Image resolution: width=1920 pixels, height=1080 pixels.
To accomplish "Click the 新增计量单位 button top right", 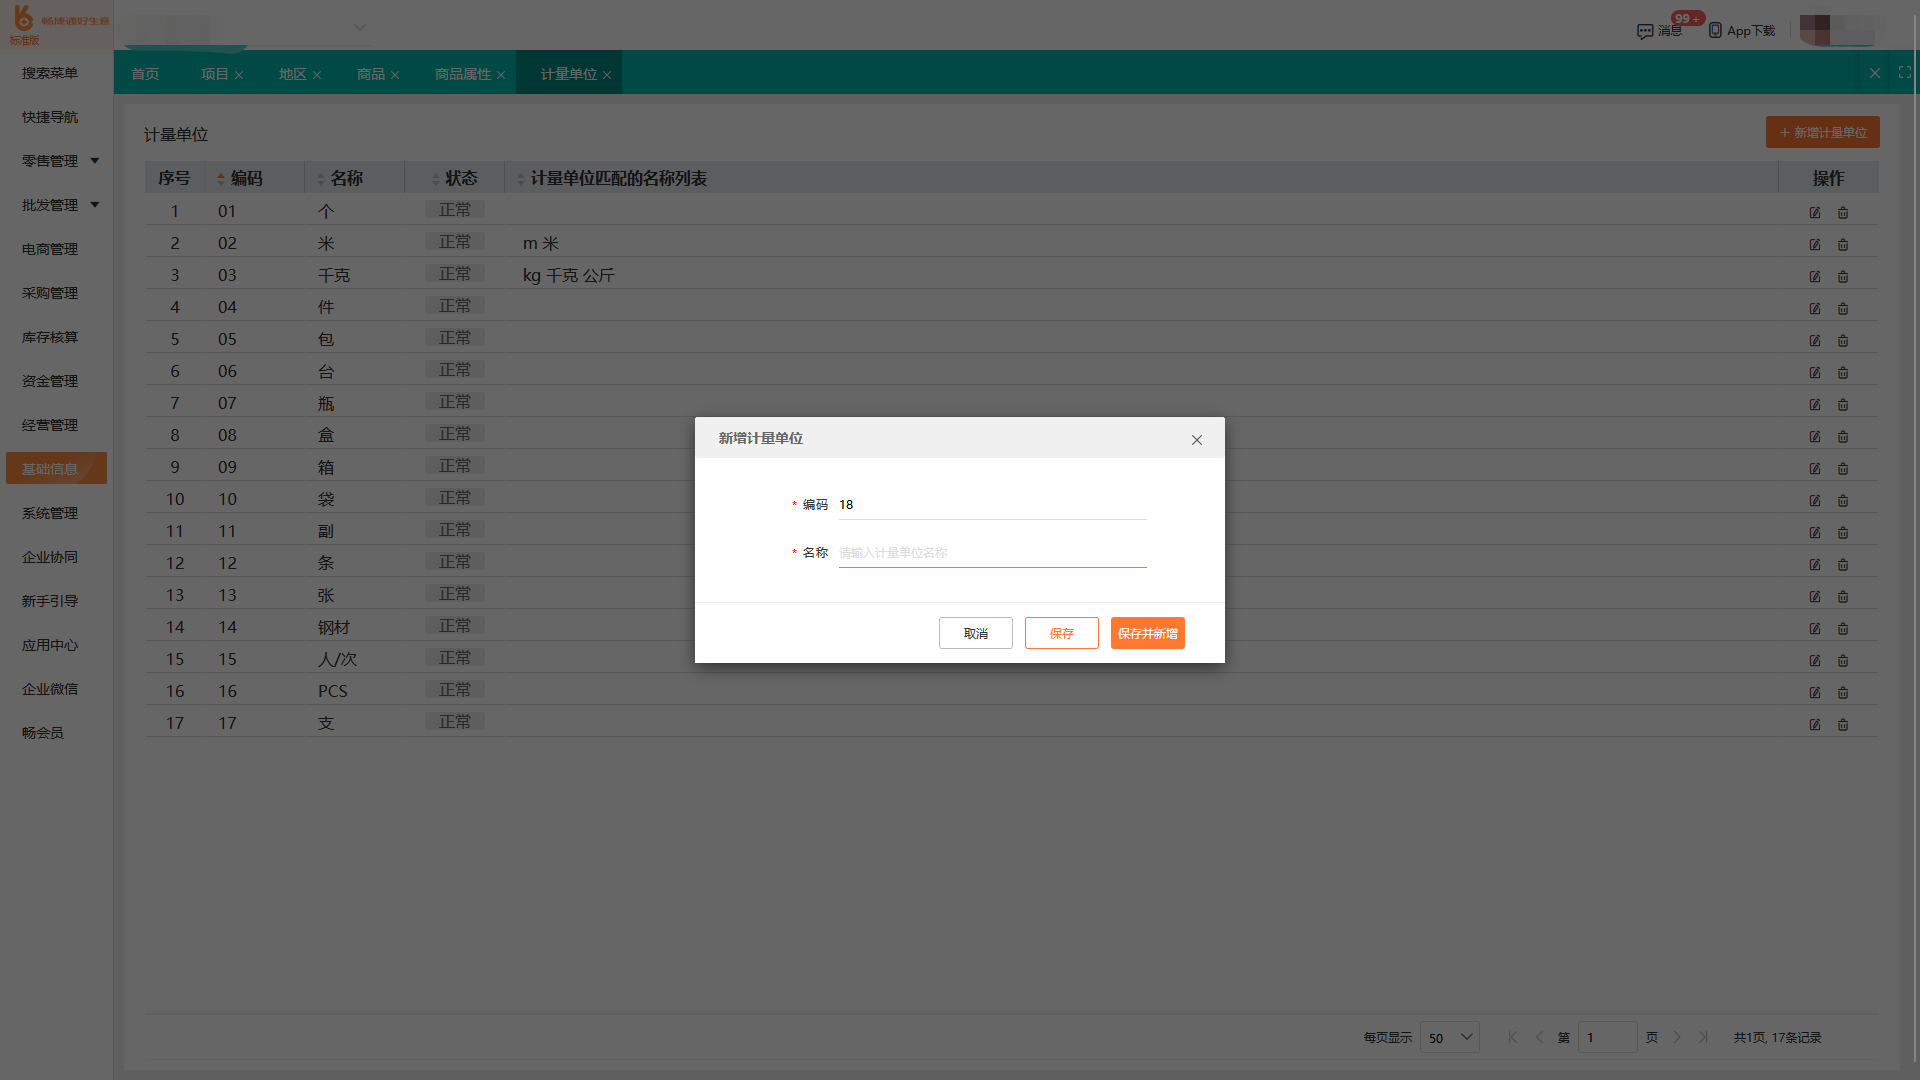I will point(1822,133).
